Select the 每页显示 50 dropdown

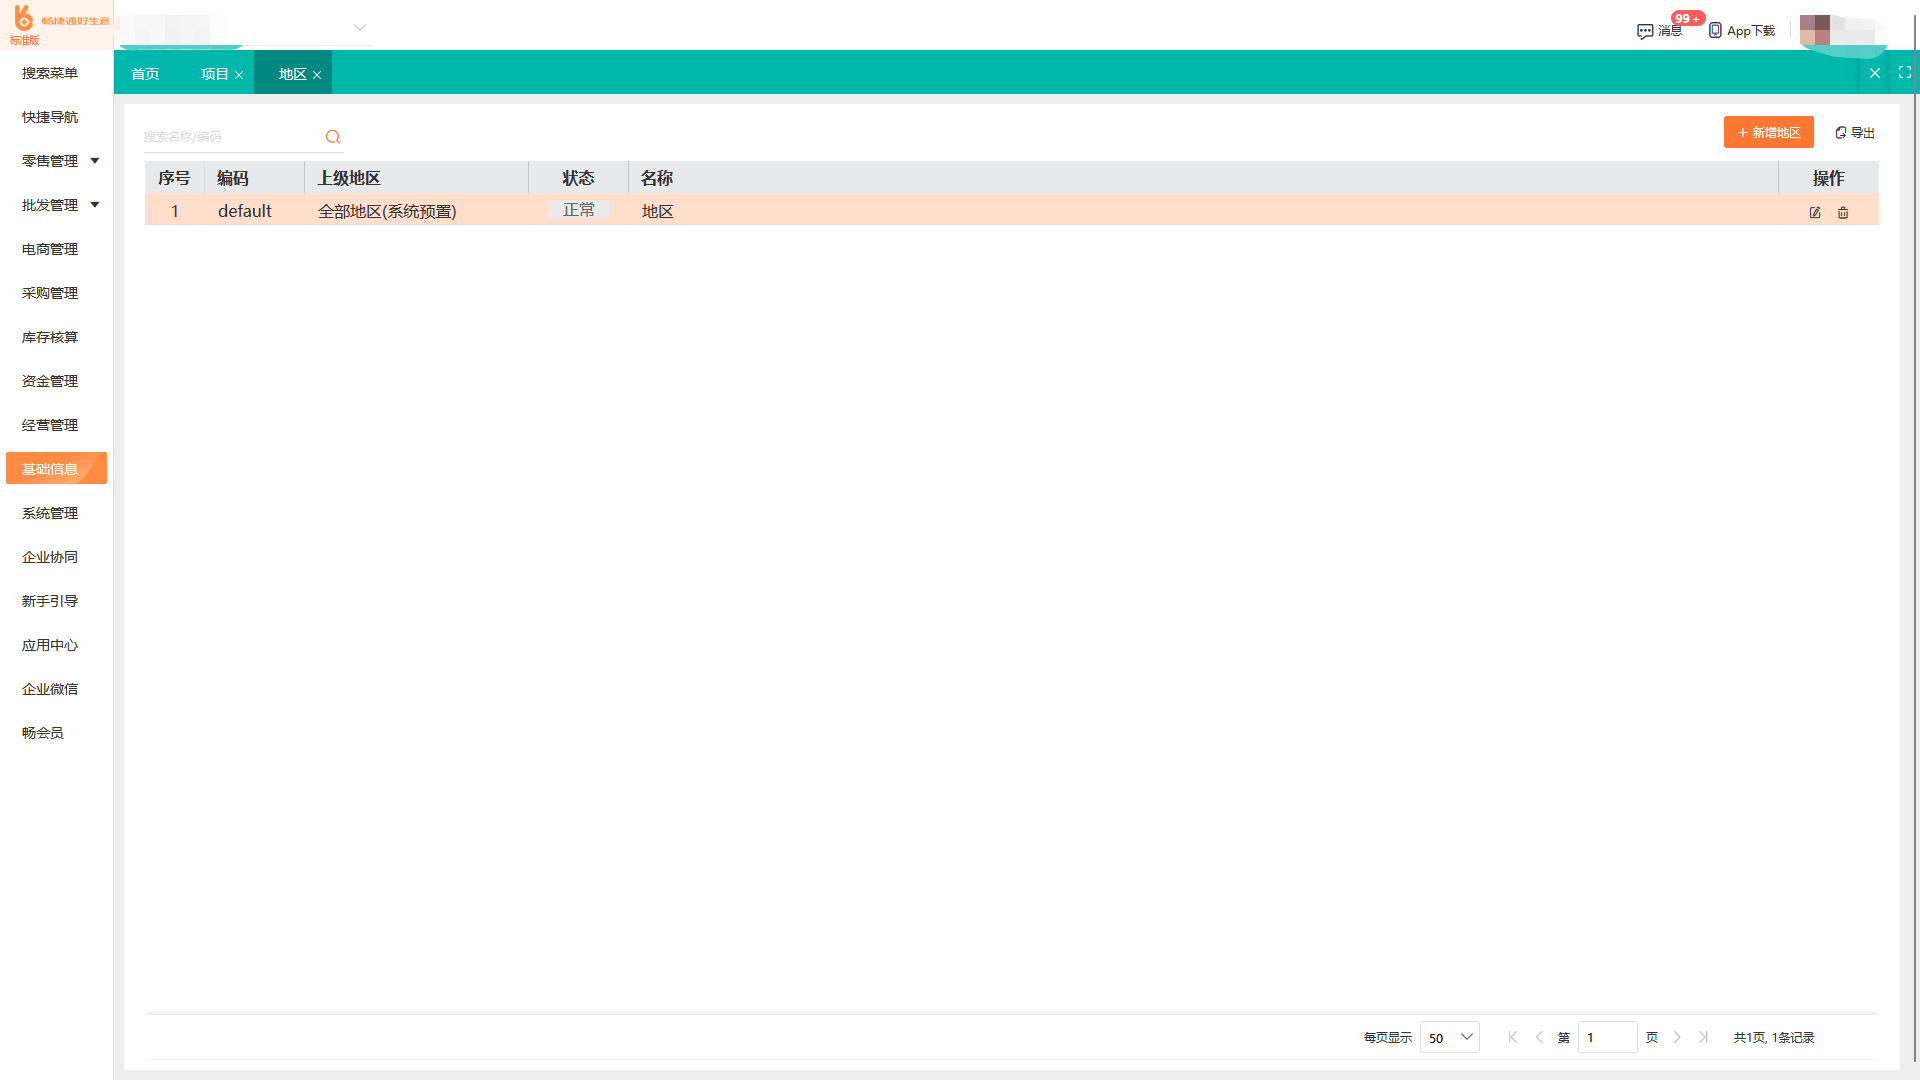[1448, 1038]
